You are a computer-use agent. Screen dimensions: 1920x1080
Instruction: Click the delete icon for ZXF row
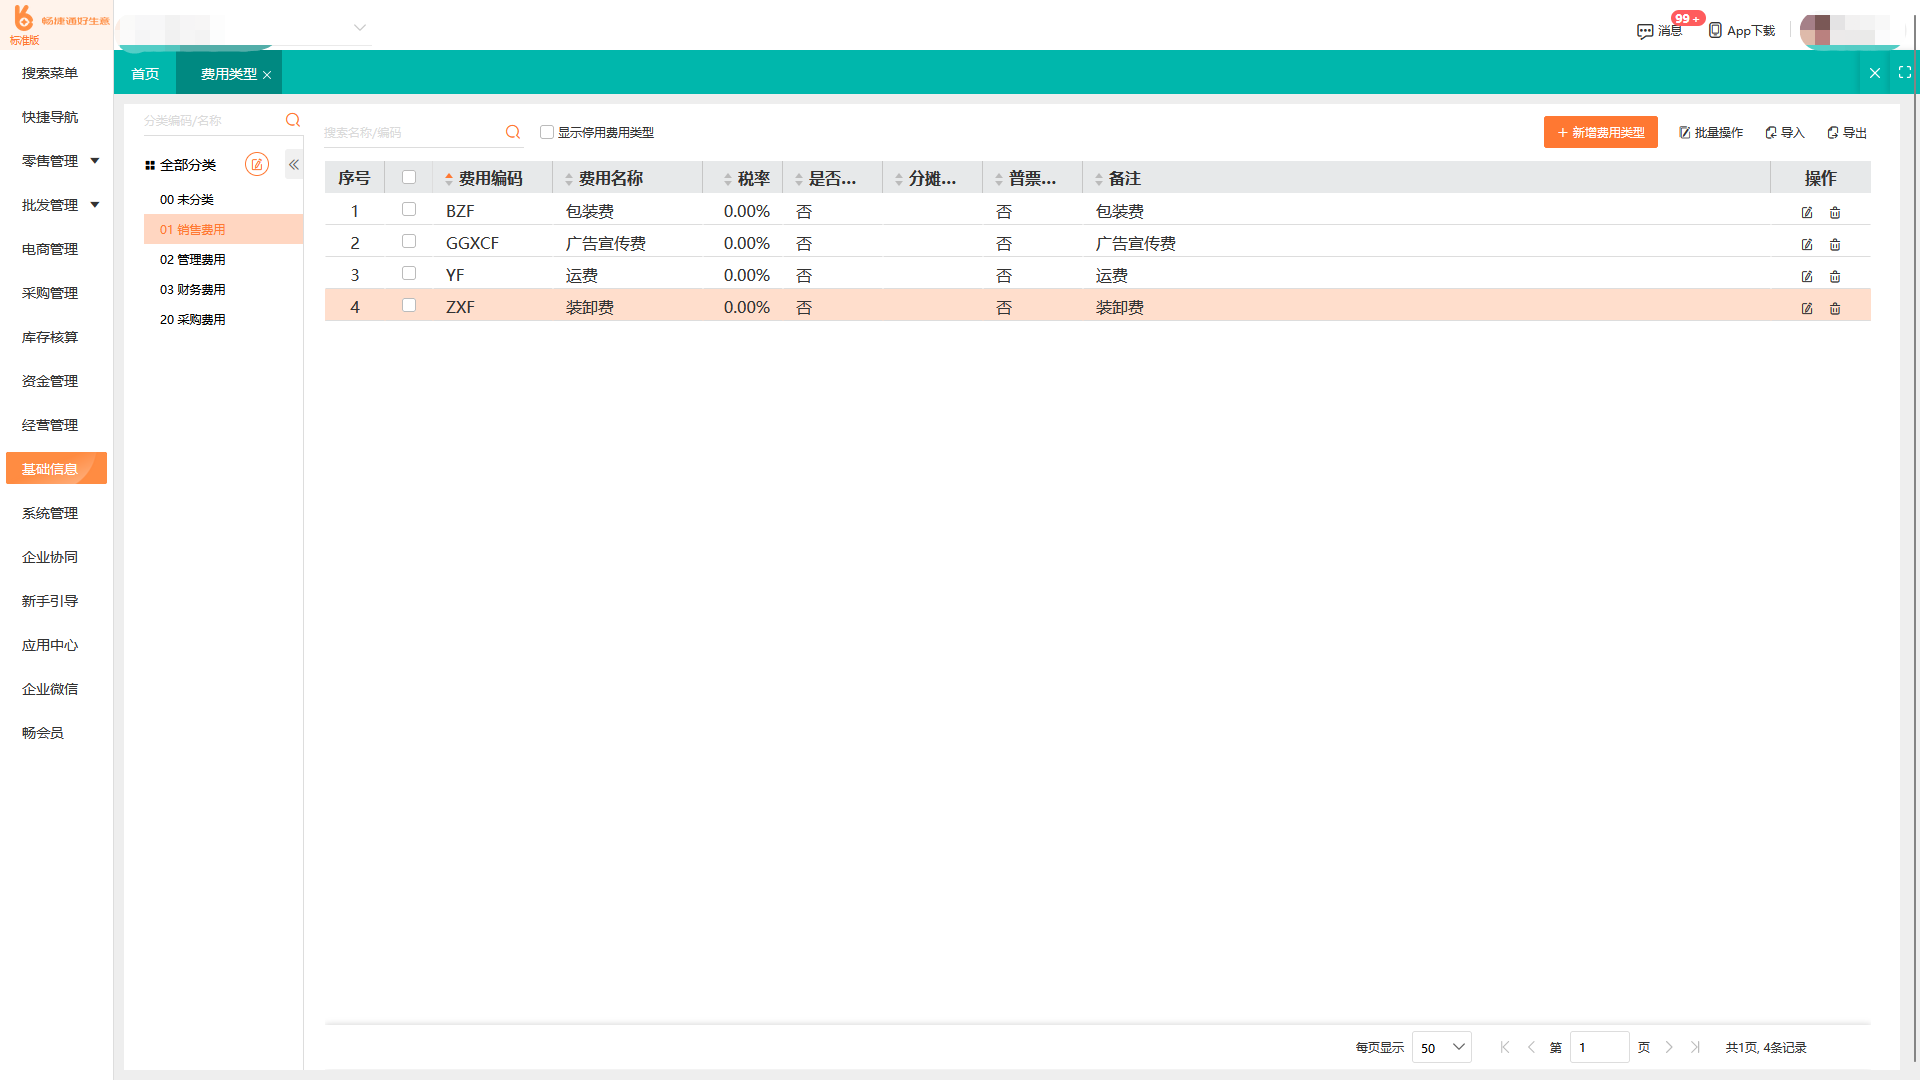tap(1836, 306)
